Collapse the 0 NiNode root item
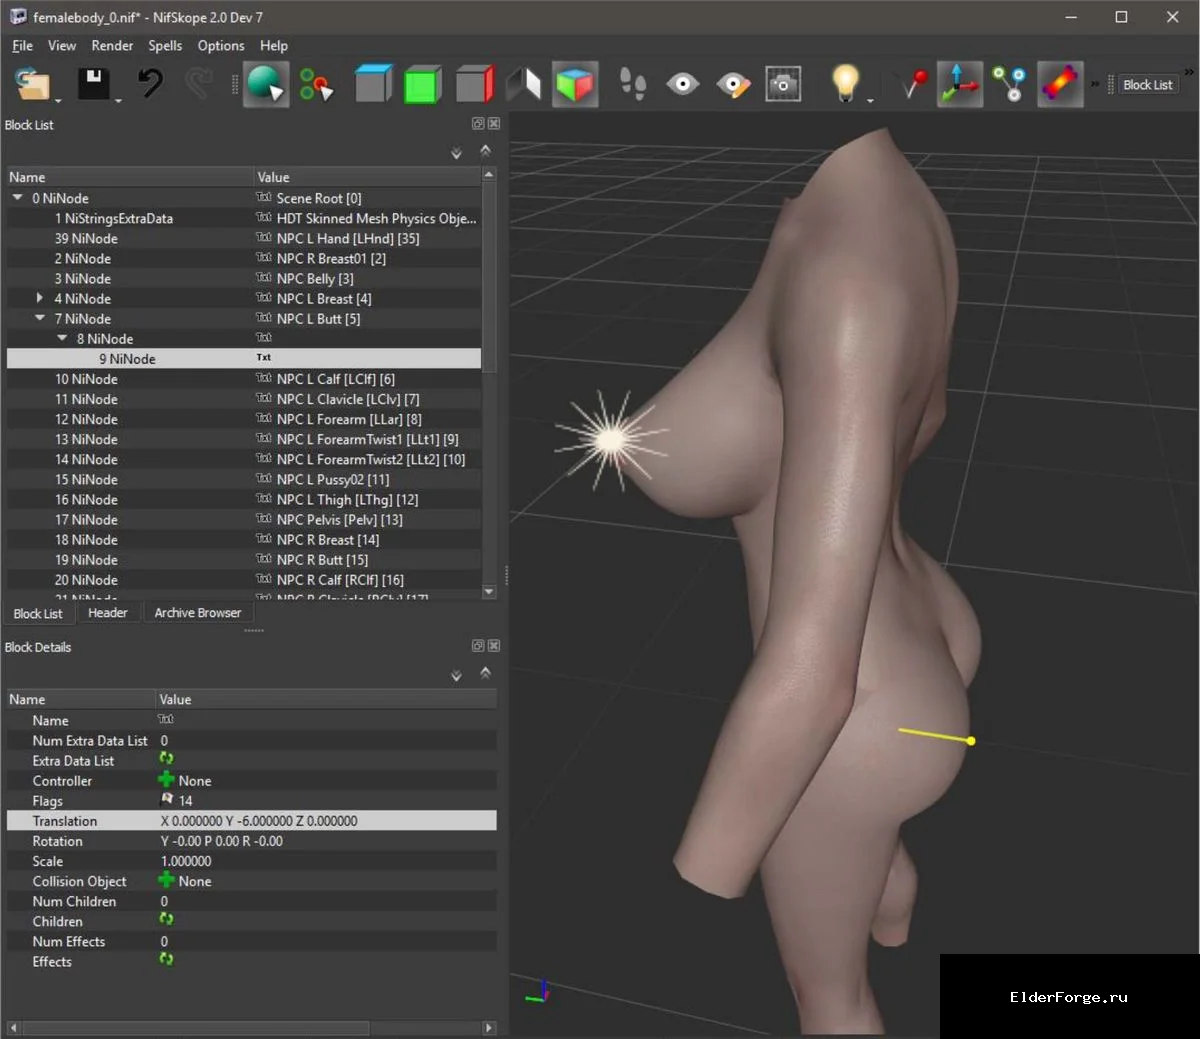This screenshot has width=1200, height=1039. coord(17,198)
